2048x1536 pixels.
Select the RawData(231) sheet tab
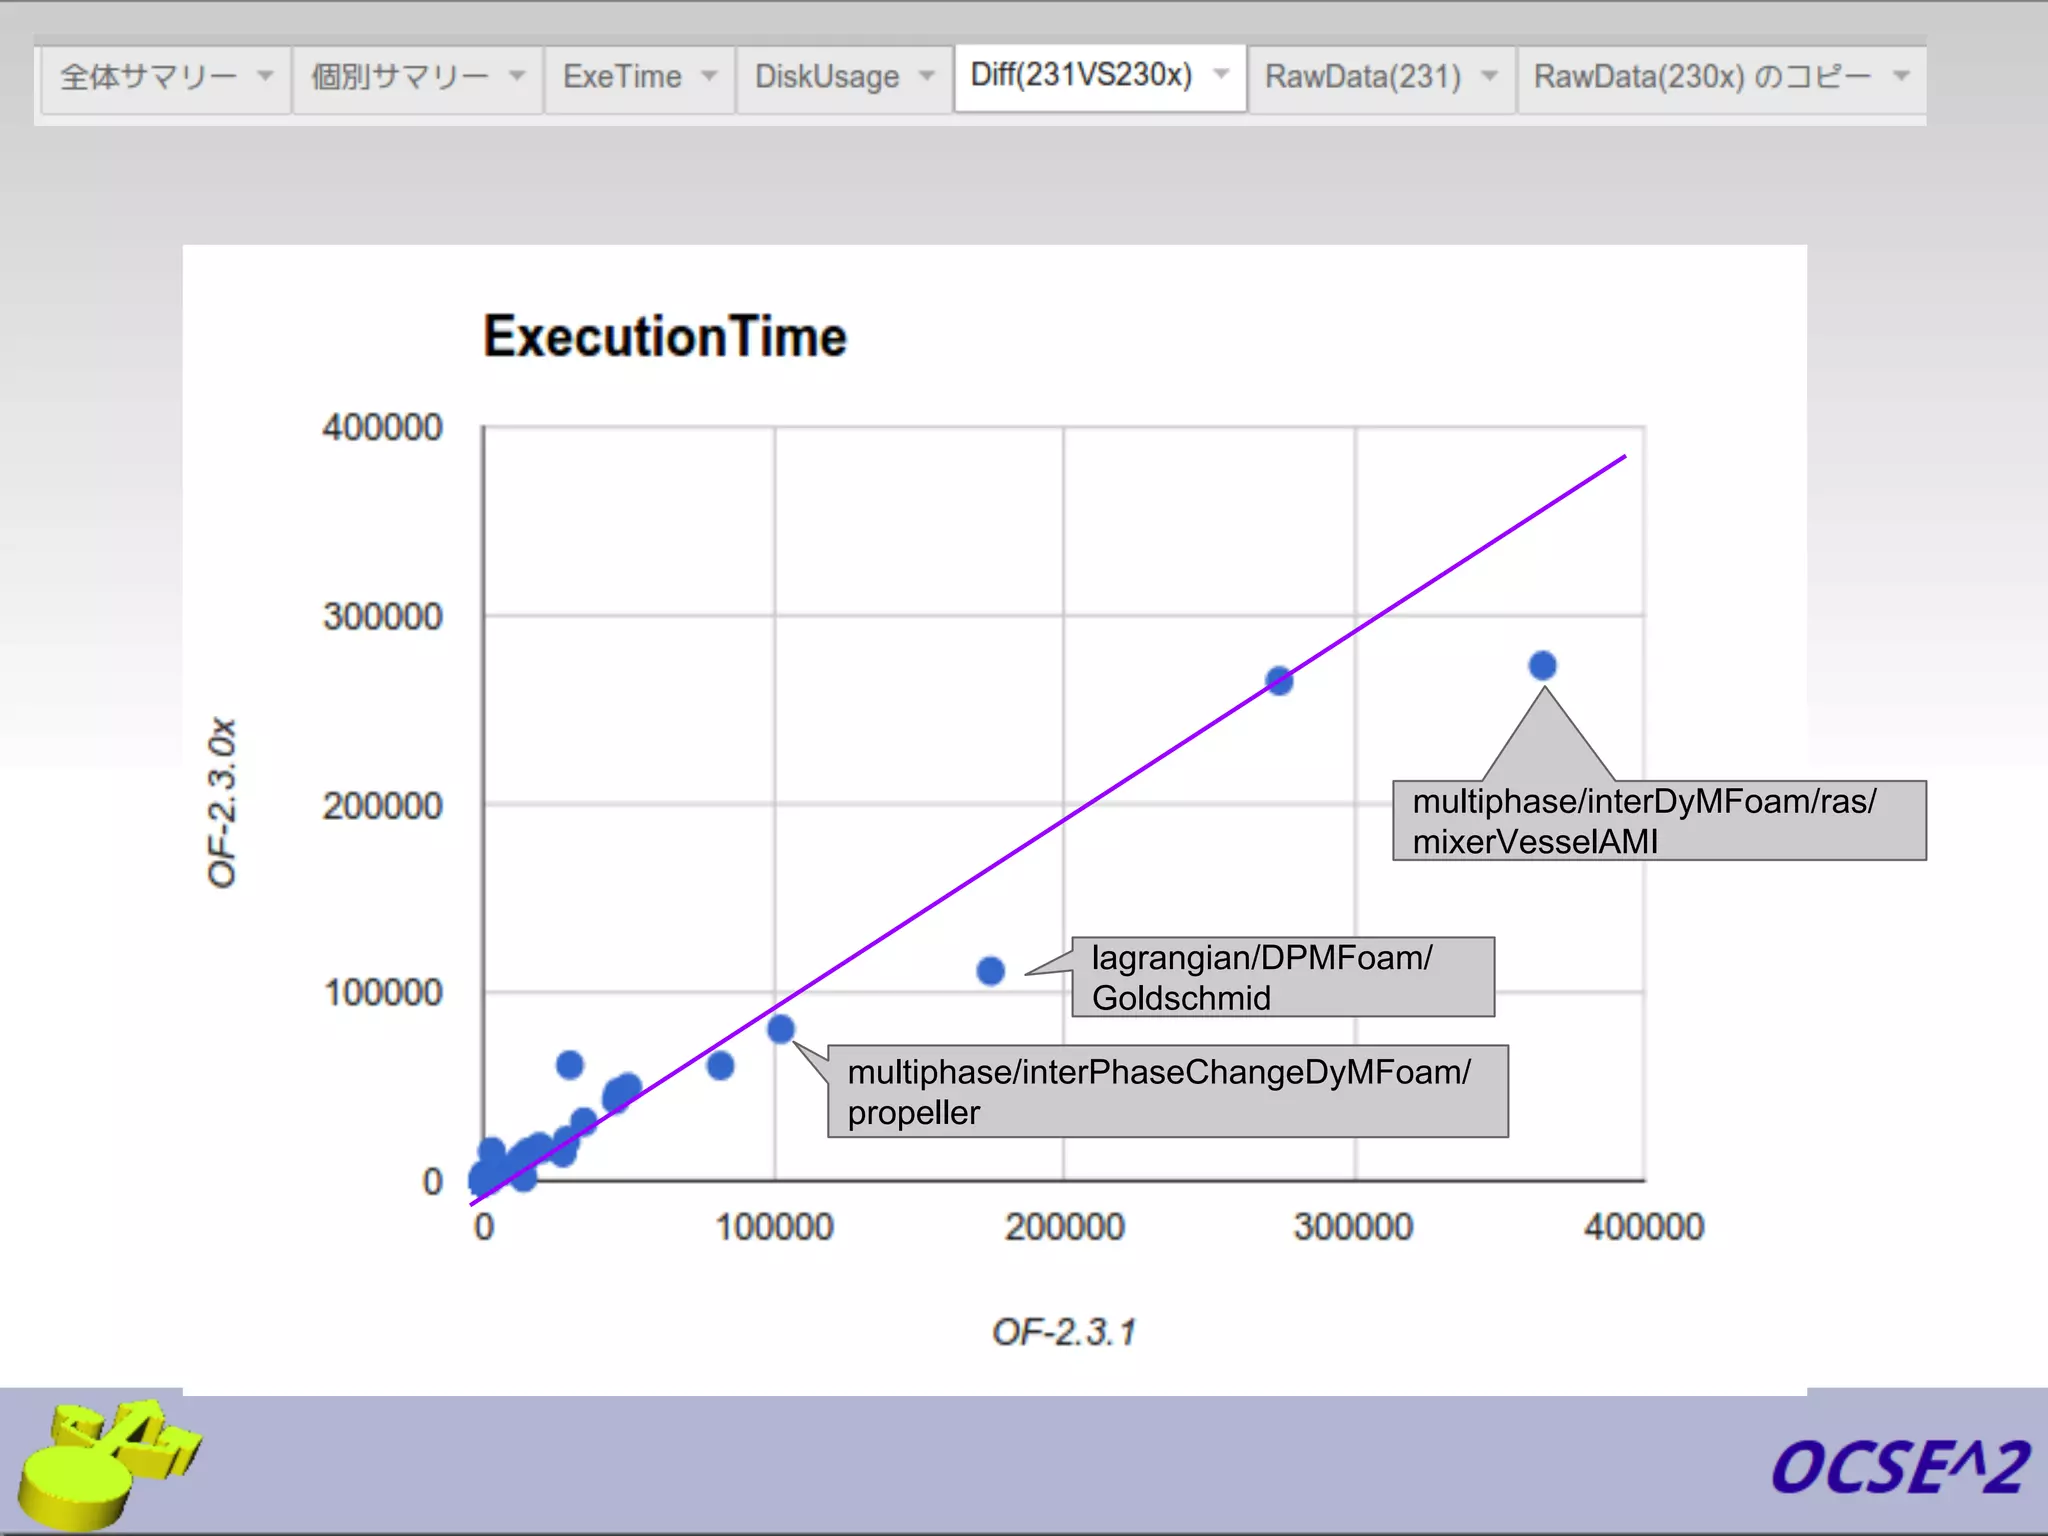[1363, 76]
